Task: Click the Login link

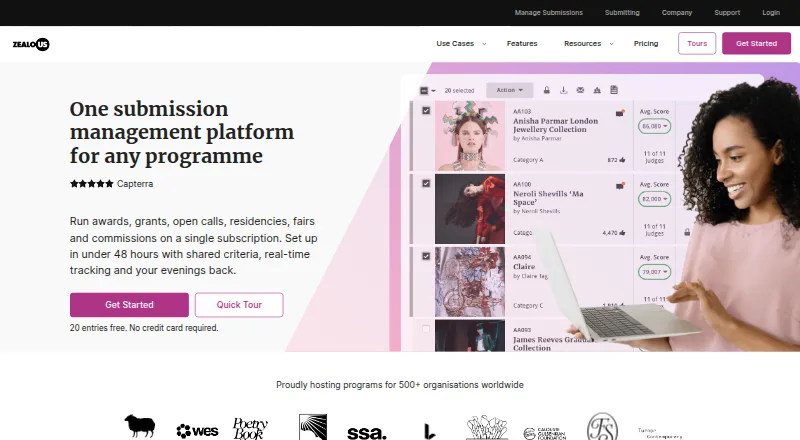Action: [x=771, y=13]
